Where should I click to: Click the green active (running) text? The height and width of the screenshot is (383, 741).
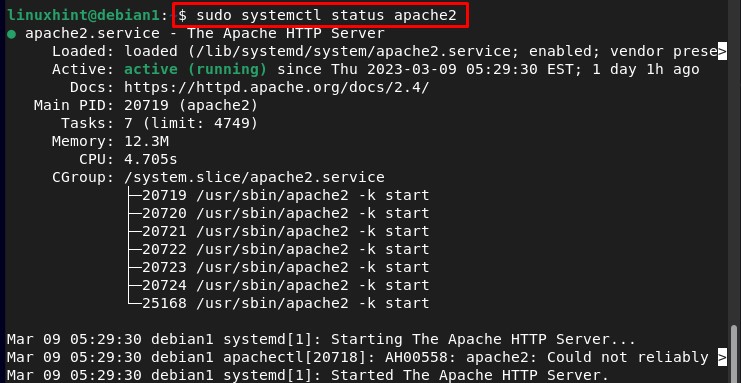pos(196,70)
